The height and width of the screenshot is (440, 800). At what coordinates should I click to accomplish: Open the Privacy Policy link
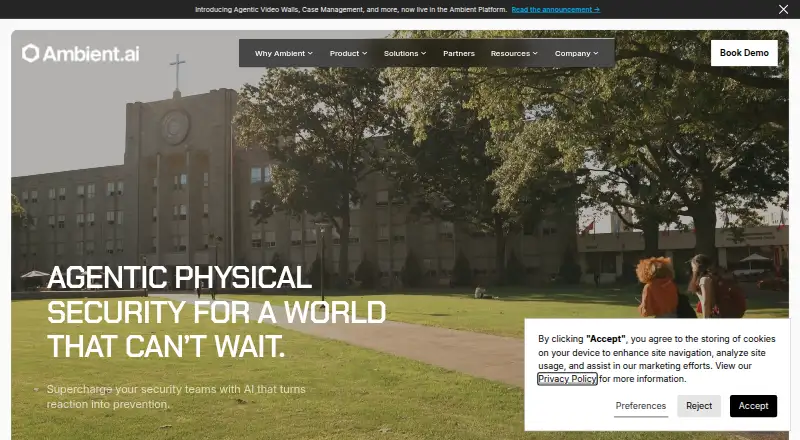click(567, 379)
